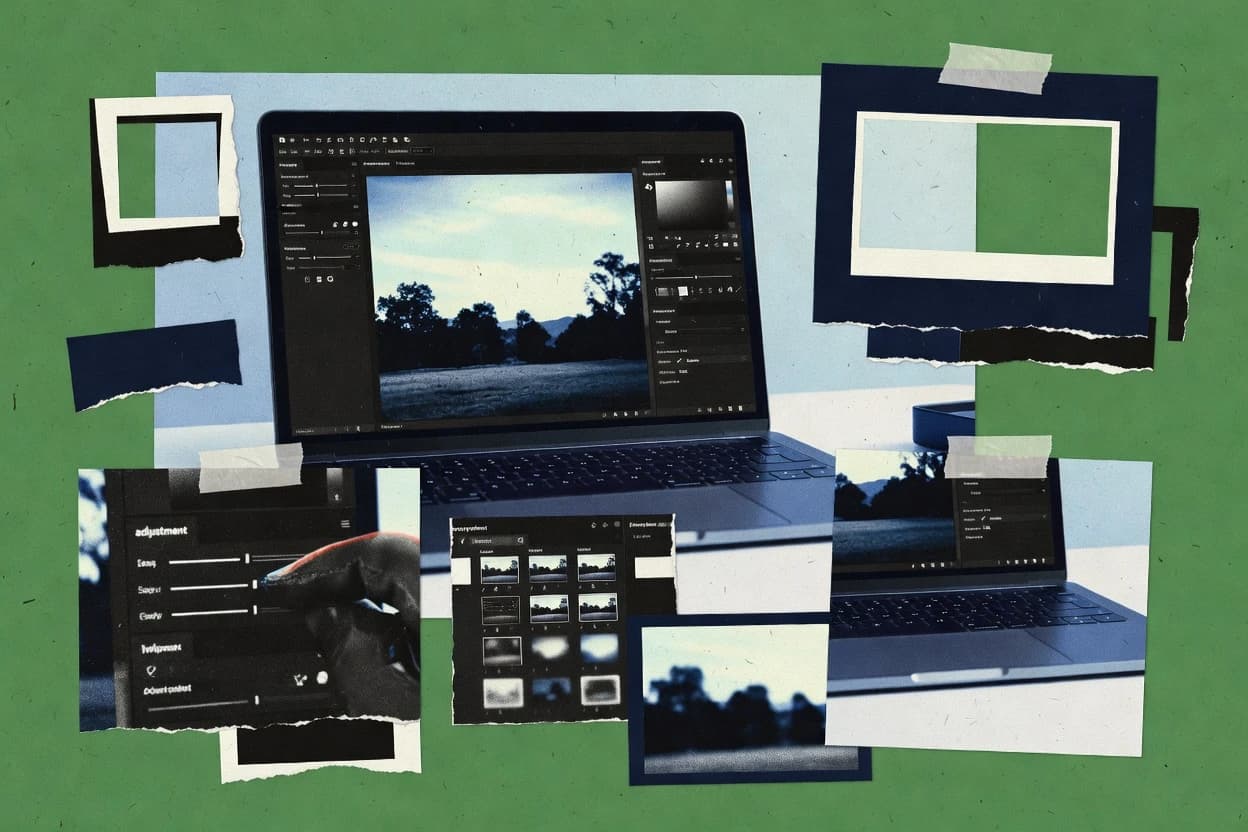Click the first slider handle under "adjustment"
The height and width of the screenshot is (832, 1248).
pyautogui.click(x=247, y=558)
